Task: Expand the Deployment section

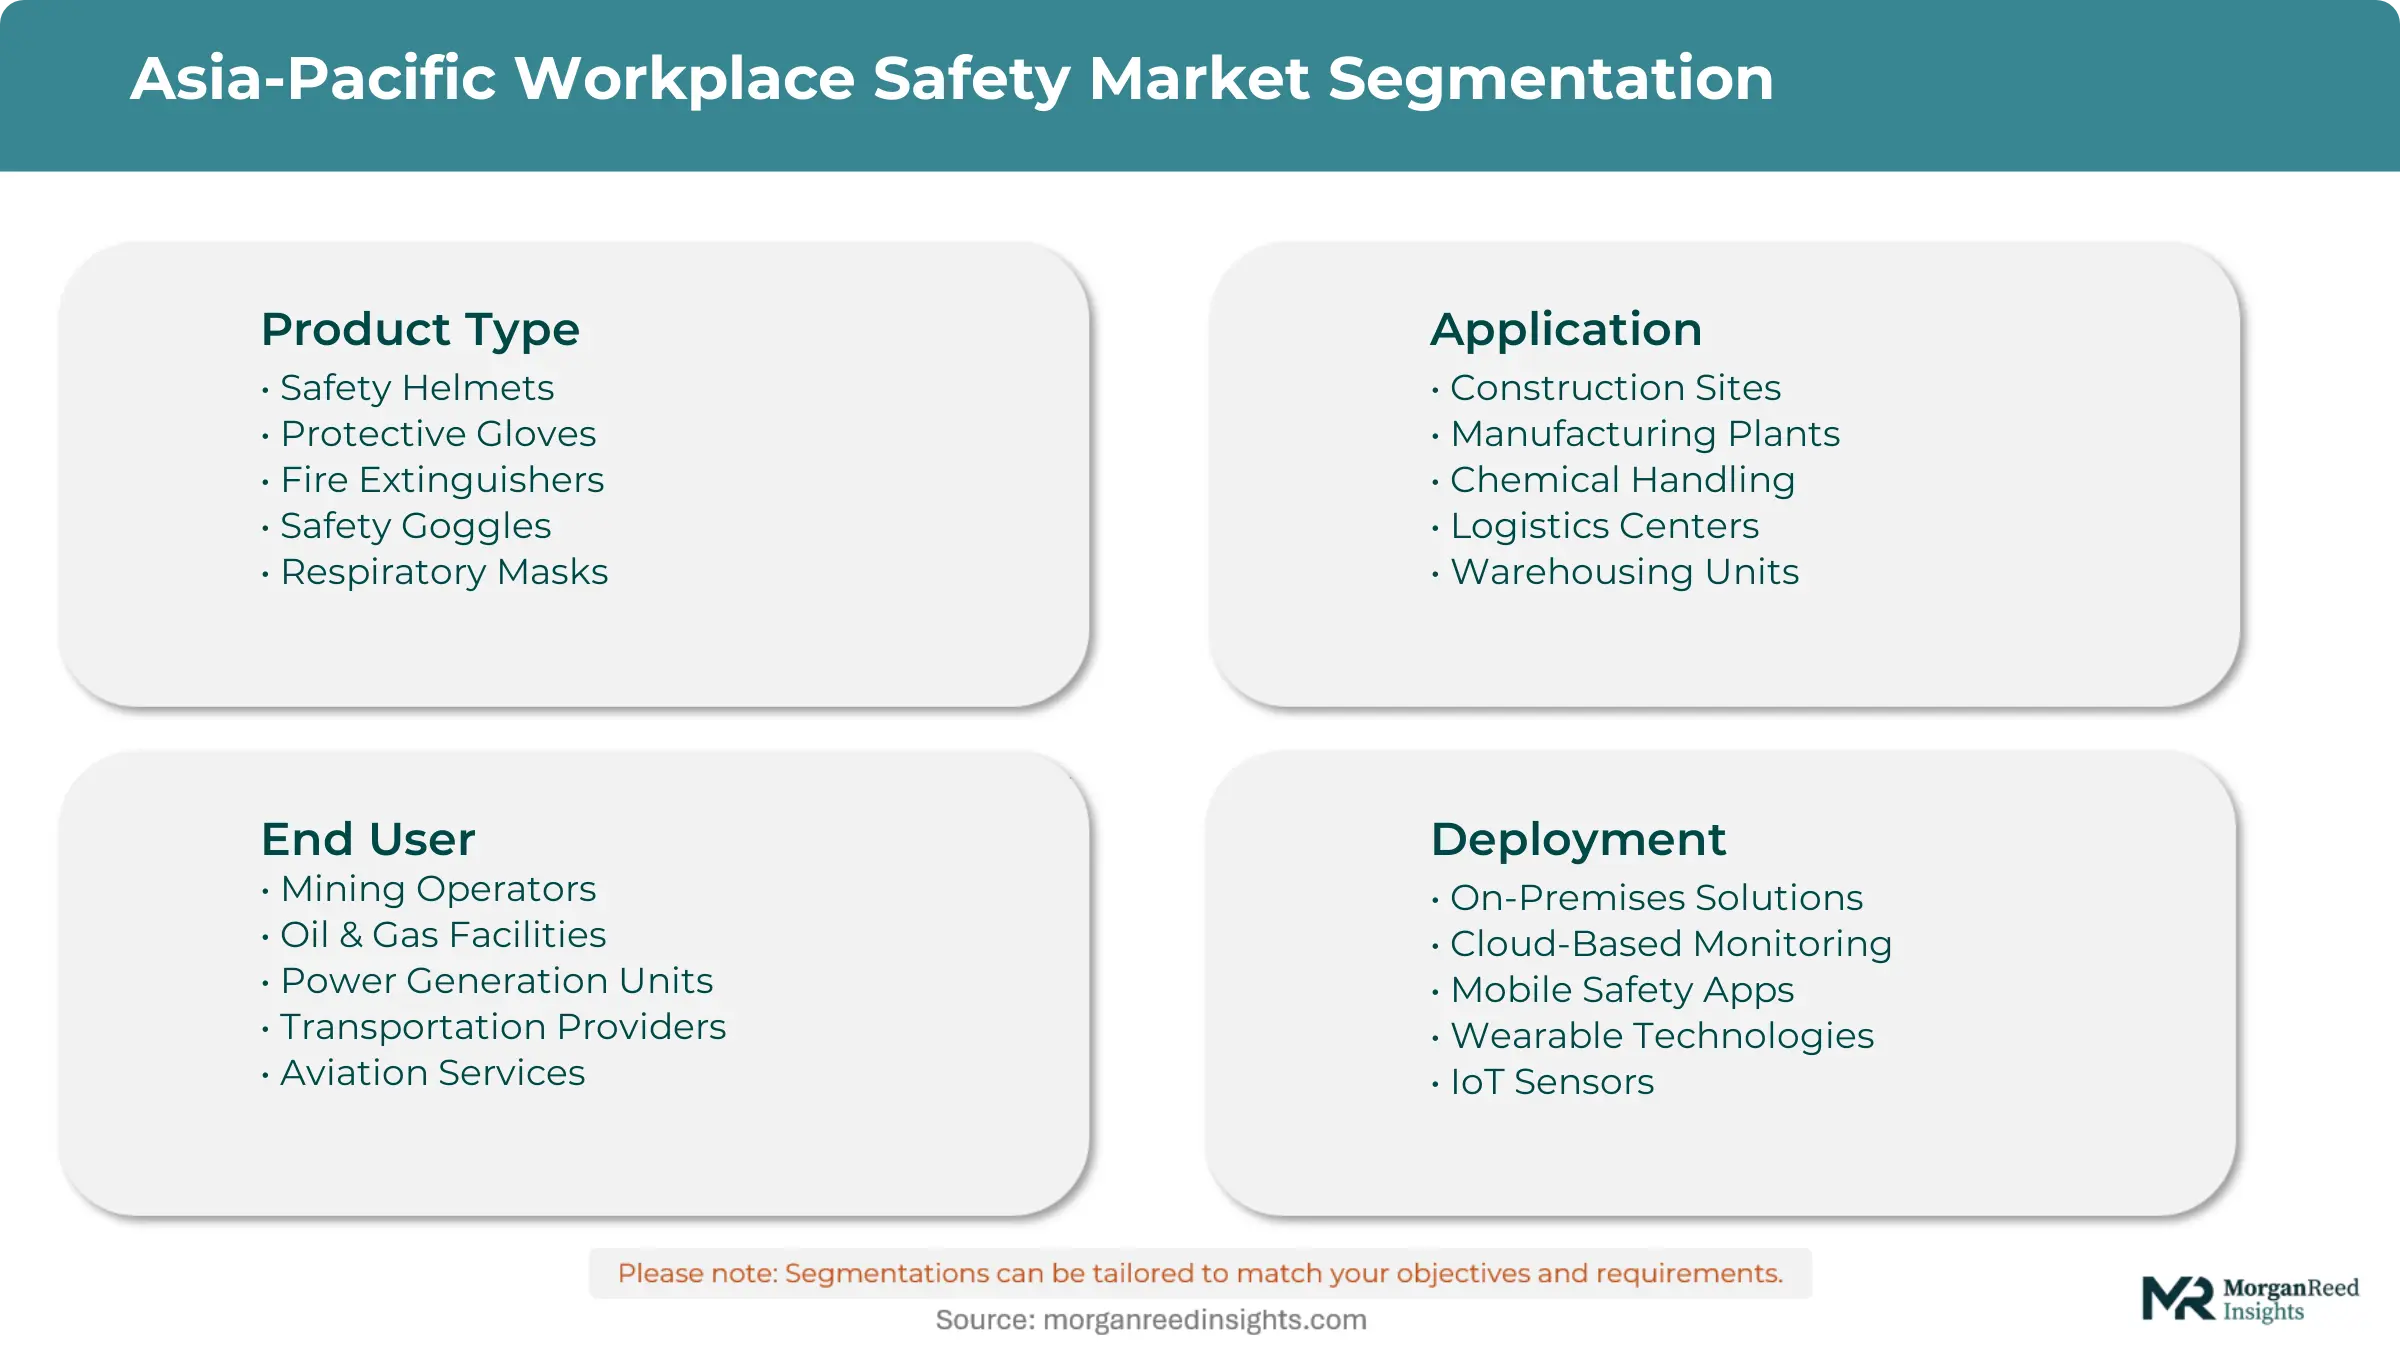Action: coord(1578,839)
